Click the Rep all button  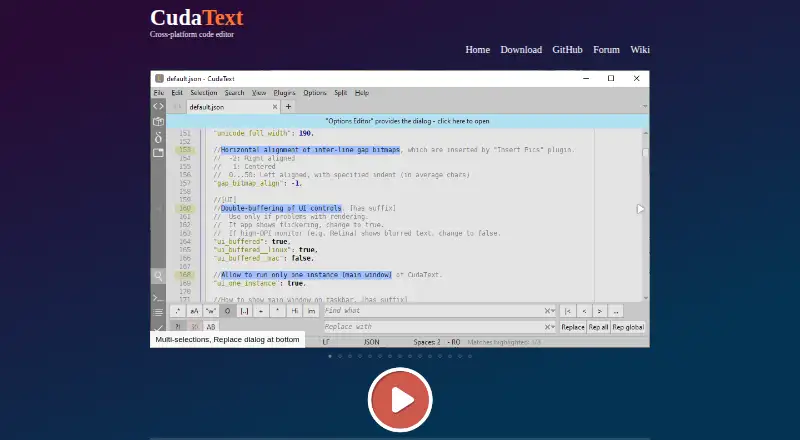(x=598, y=327)
